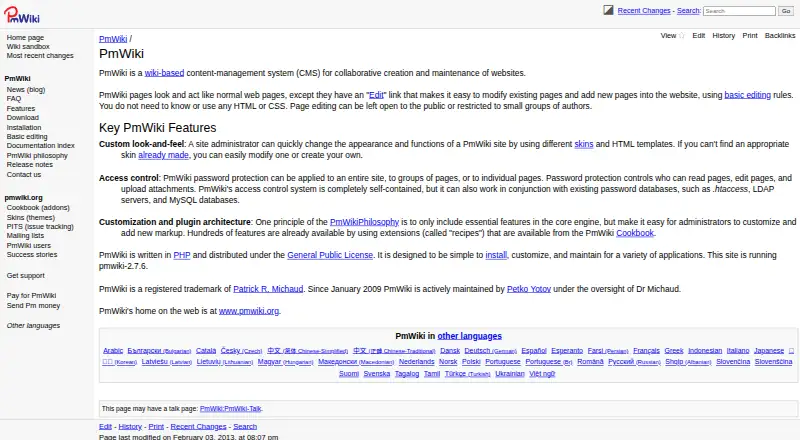Viewport: 800px width, 440px height.
Task: Open PmWiki users sidebar link
Action: click(29, 246)
